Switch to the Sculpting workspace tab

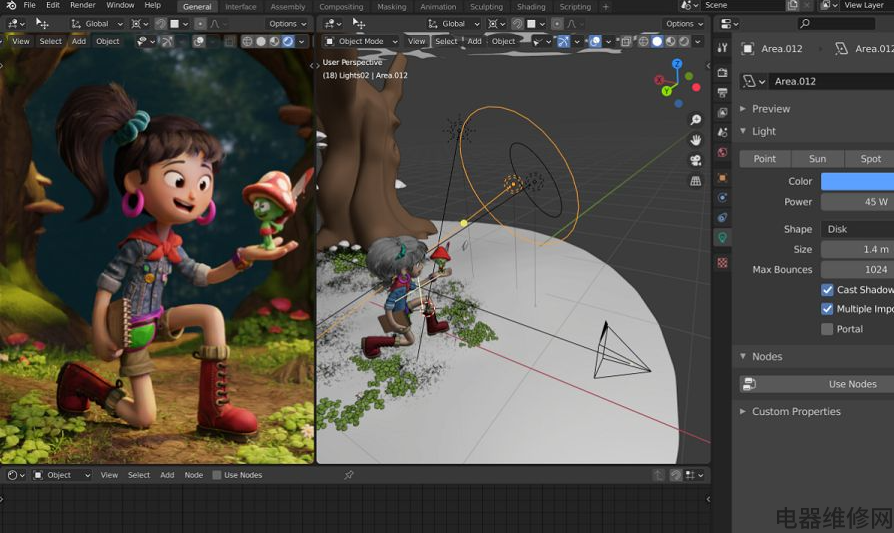click(x=486, y=7)
